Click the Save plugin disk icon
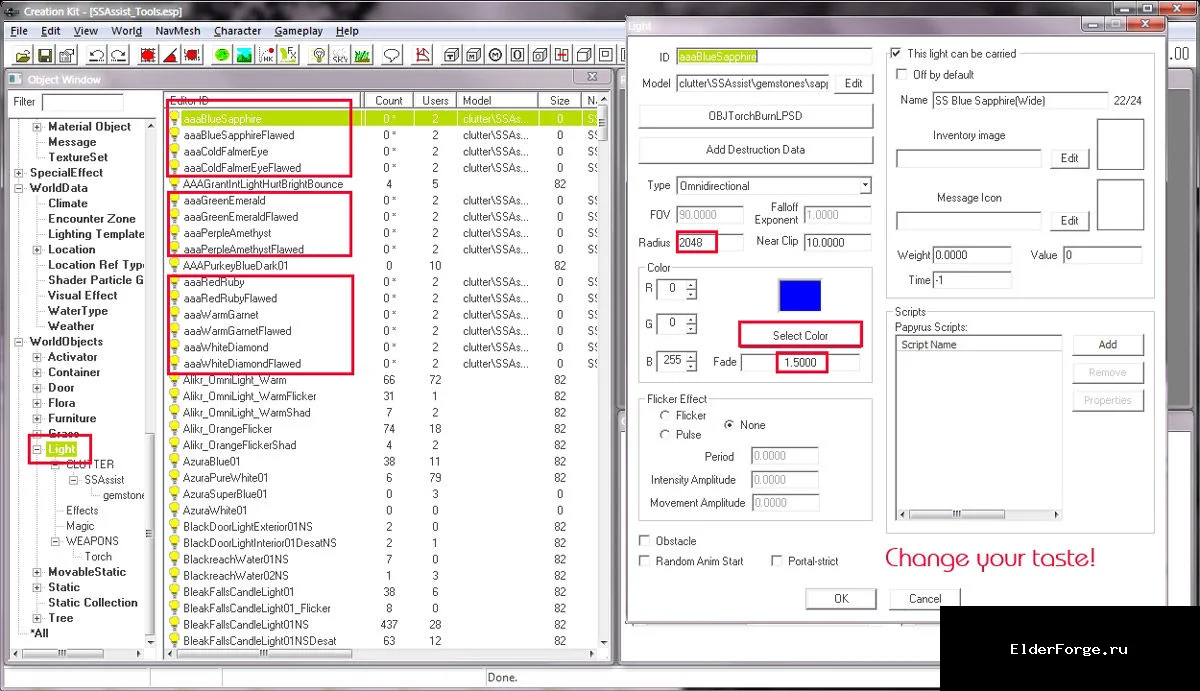Image resolution: width=1200 pixels, height=691 pixels. pos(46,55)
